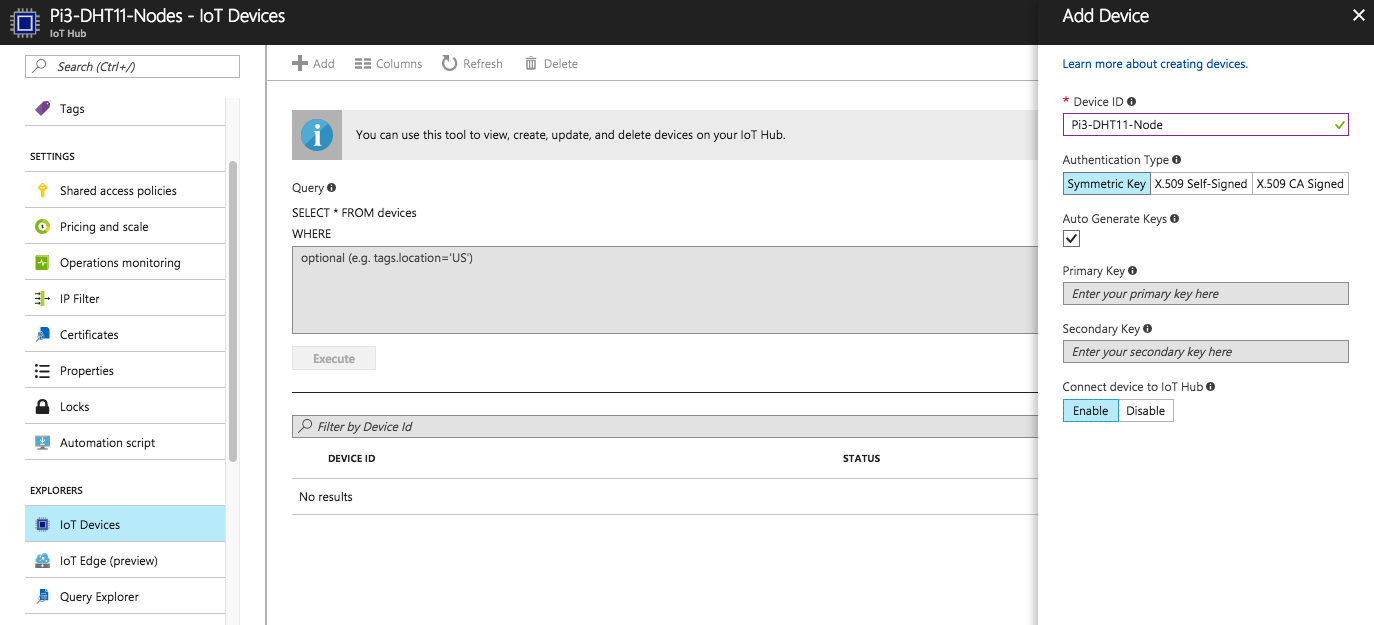Open the Tags section
Viewport: 1374px width, 625px height.
point(70,108)
